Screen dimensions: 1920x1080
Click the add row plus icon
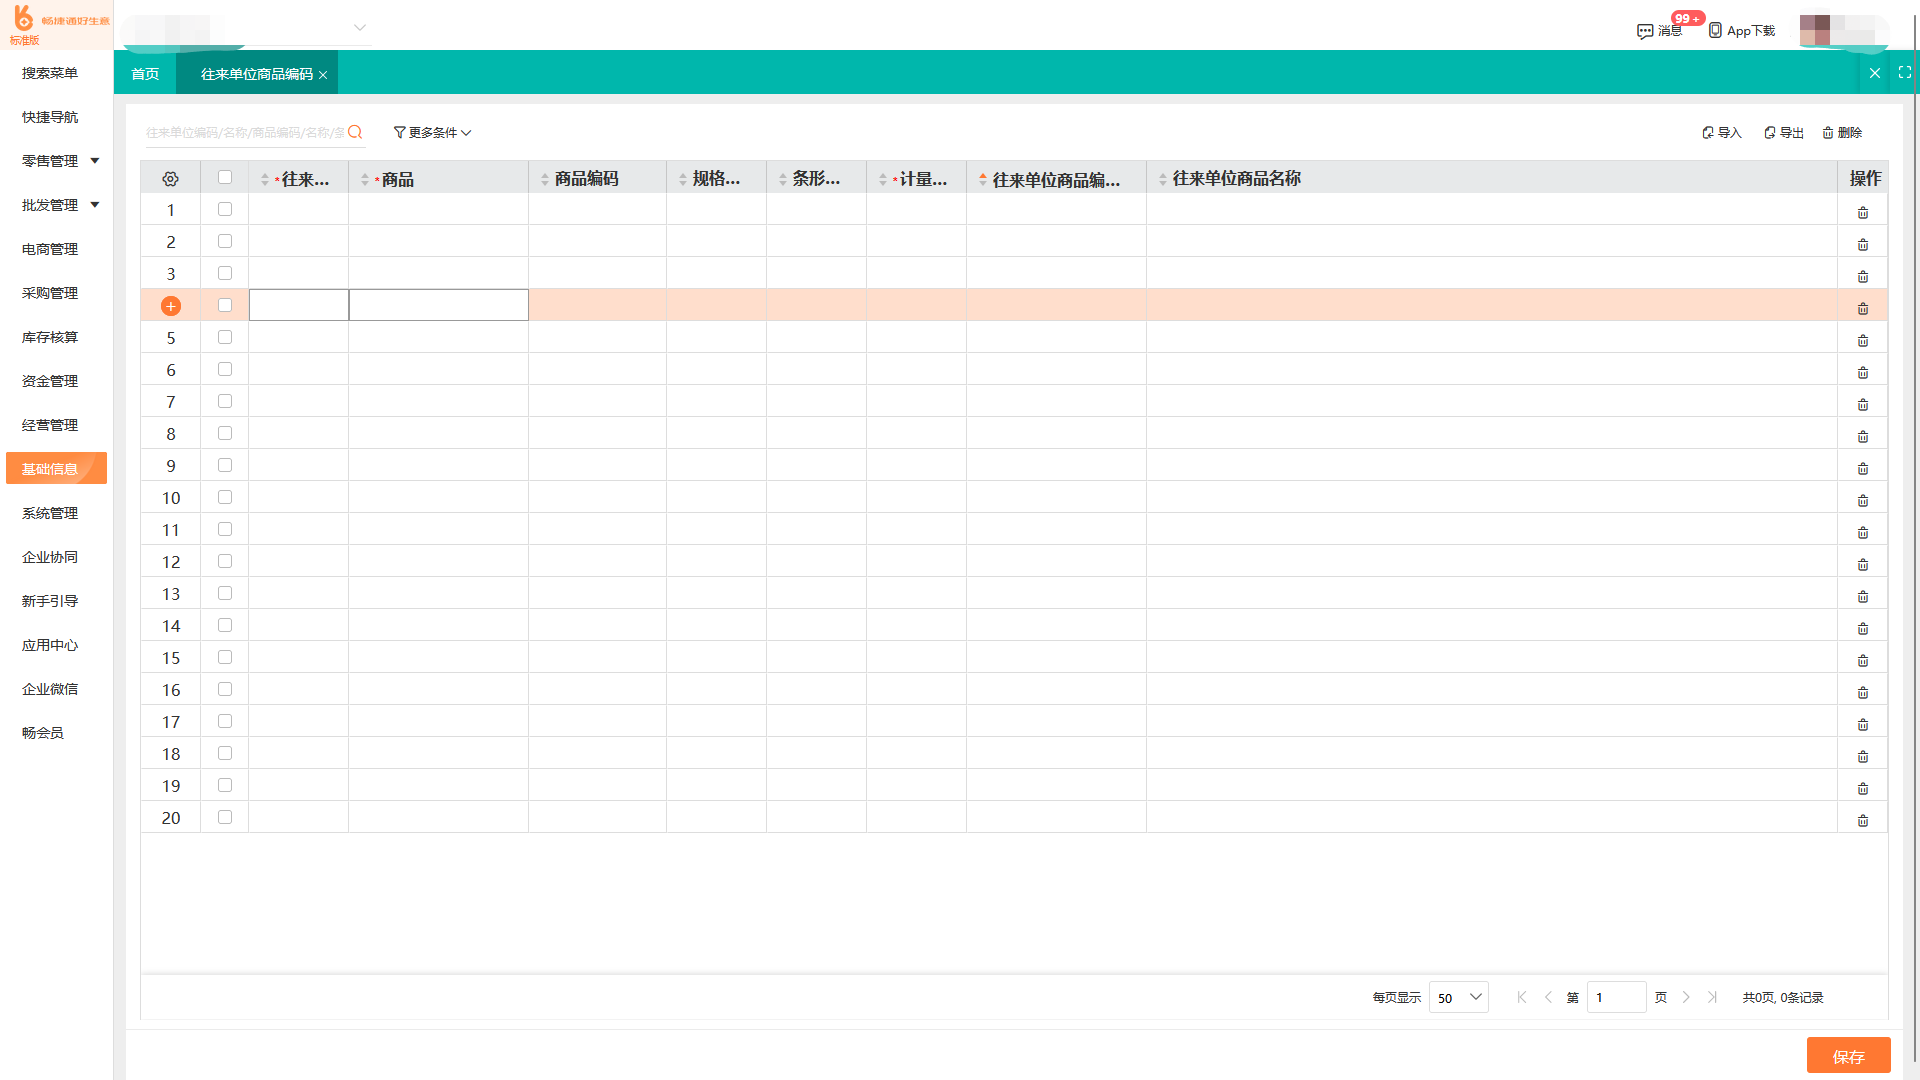pos(171,306)
